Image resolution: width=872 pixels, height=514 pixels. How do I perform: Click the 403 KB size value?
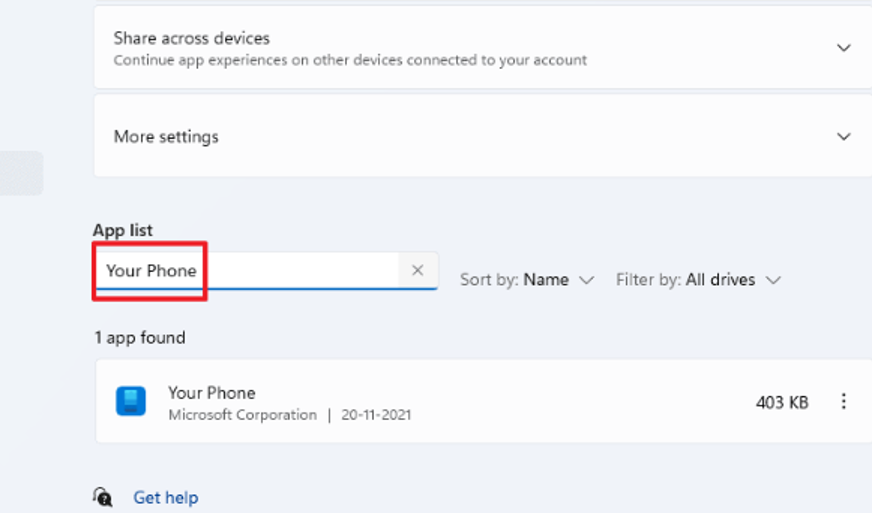coord(782,402)
